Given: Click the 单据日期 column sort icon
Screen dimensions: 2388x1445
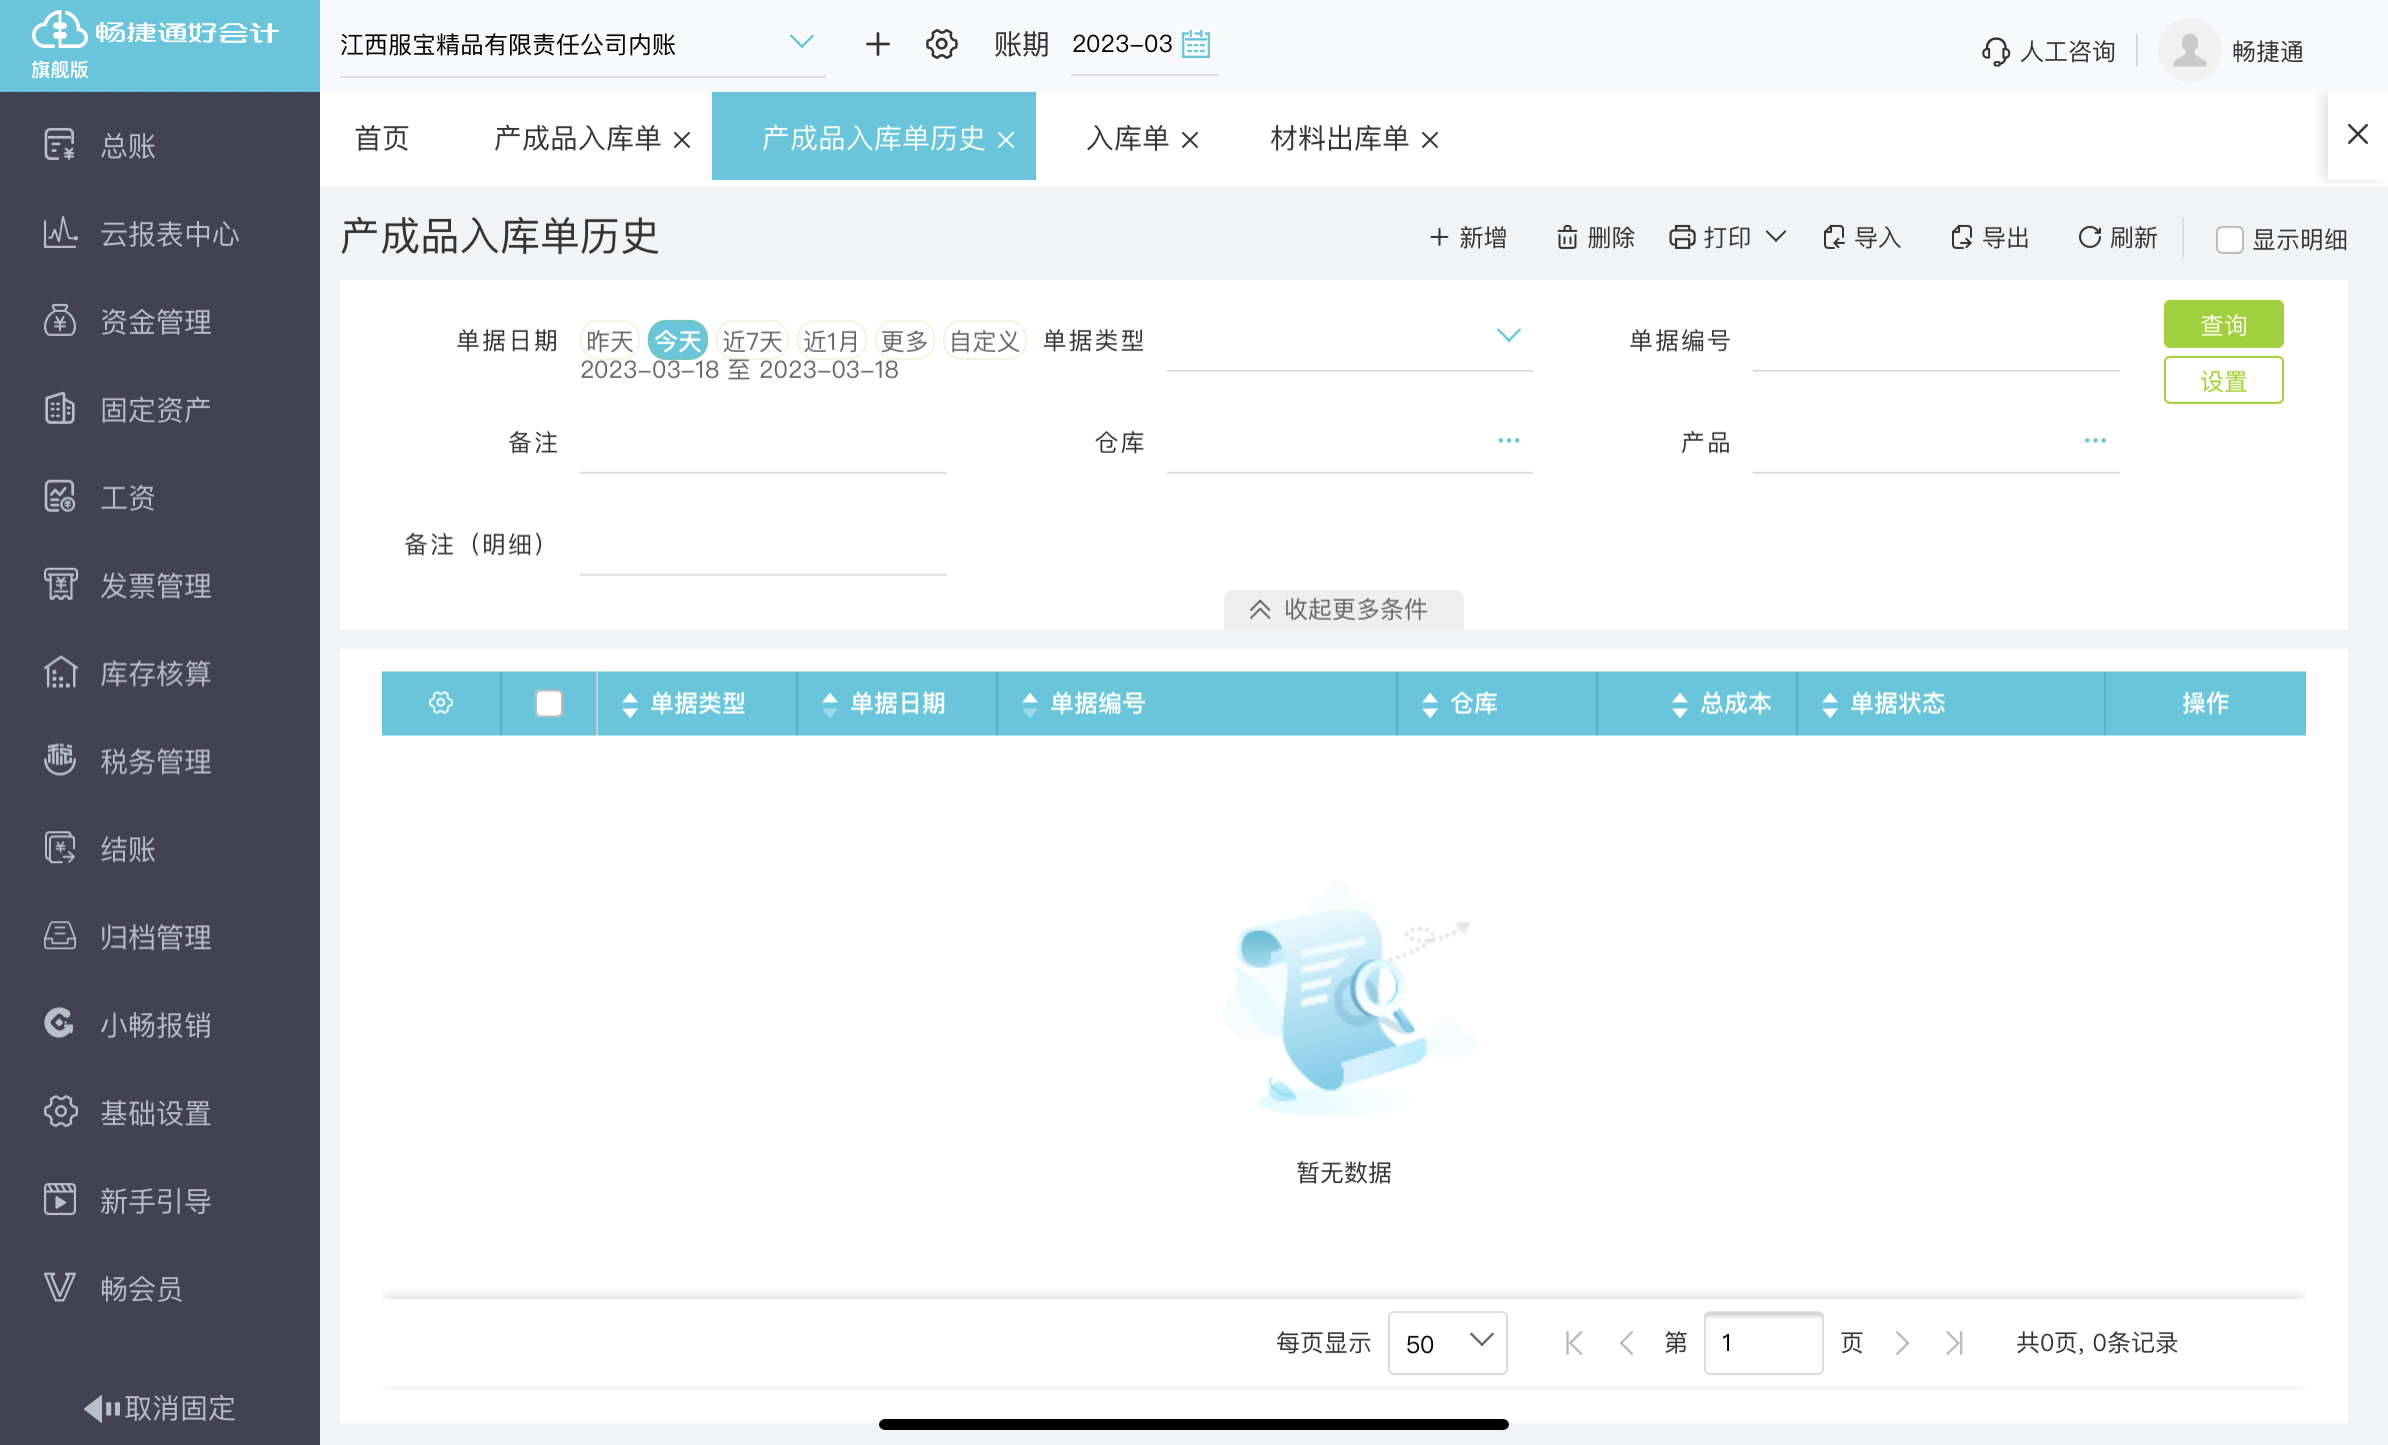Looking at the screenshot, I should (x=829, y=701).
